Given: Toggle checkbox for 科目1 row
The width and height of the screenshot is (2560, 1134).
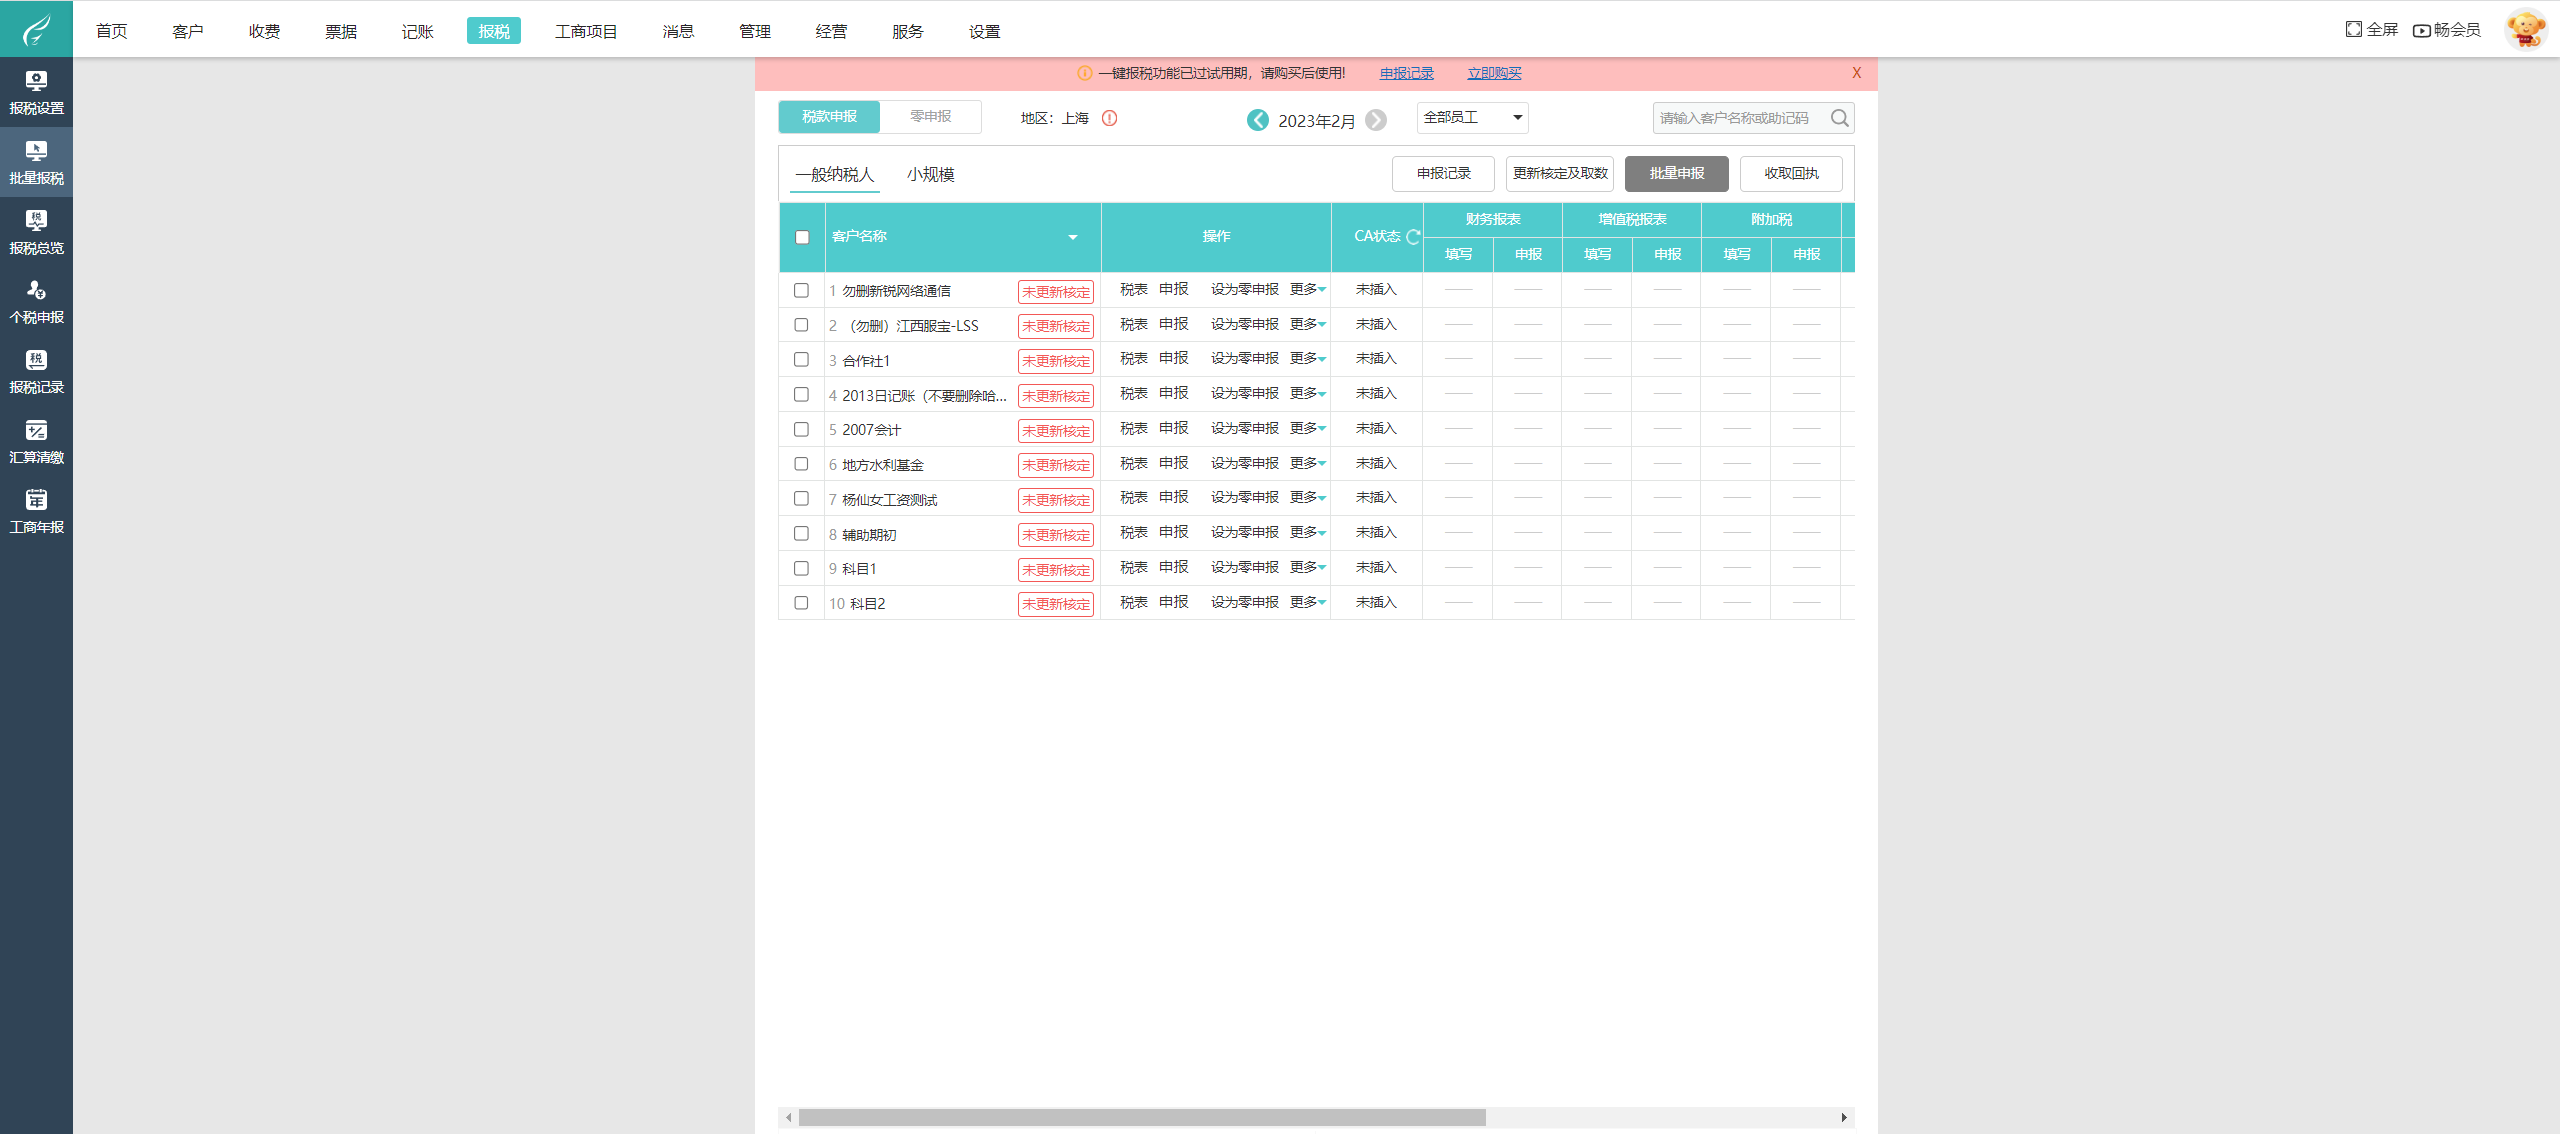Looking at the screenshot, I should point(800,568).
